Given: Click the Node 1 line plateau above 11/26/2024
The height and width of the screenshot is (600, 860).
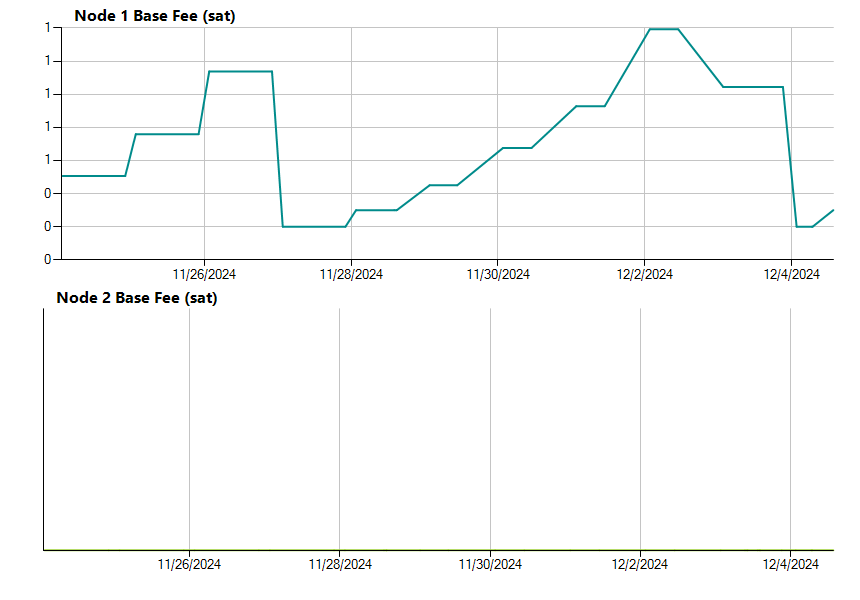Looking at the screenshot, I should (x=240, y=71).
